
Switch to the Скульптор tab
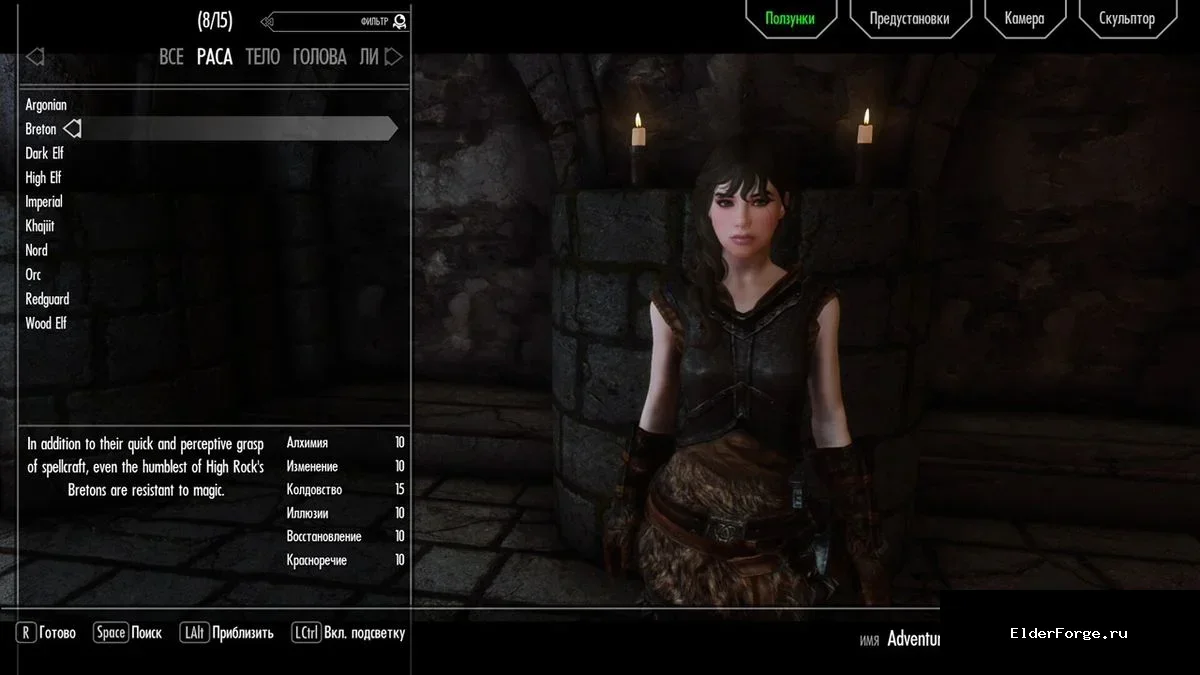(x=1126, y=18)
